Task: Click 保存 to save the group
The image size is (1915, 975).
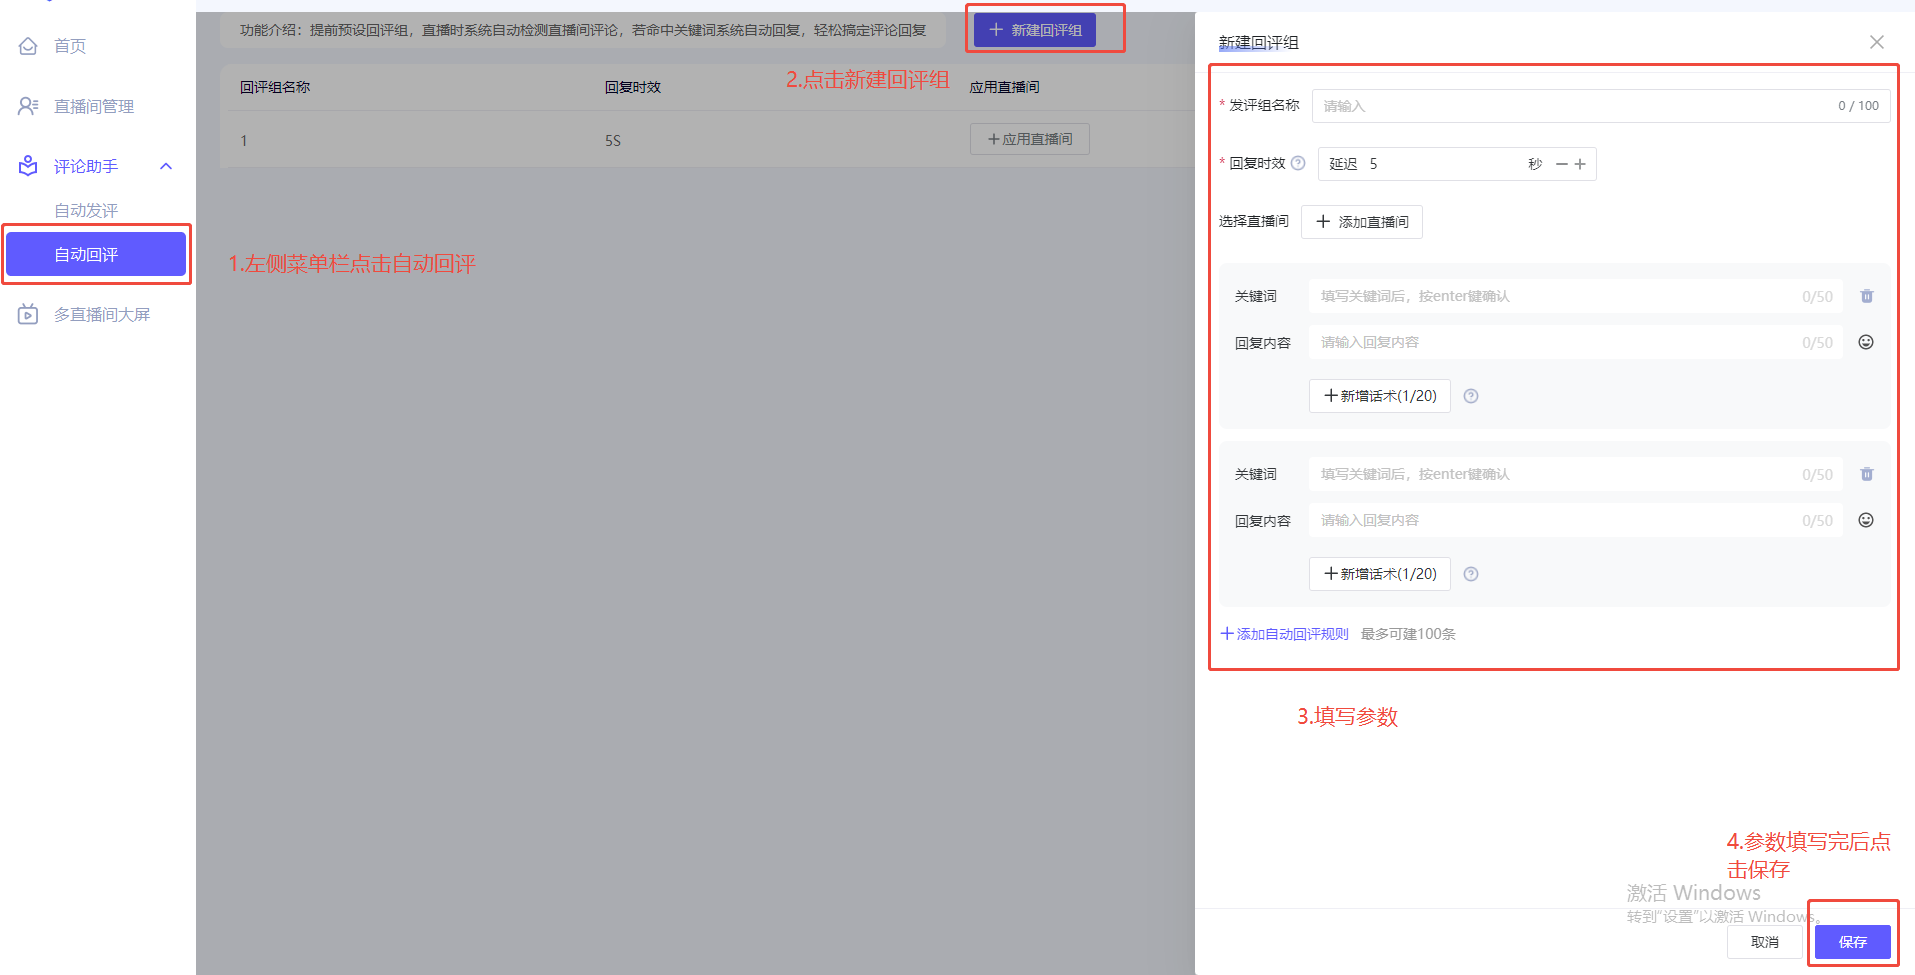Action: (1852, 942)
